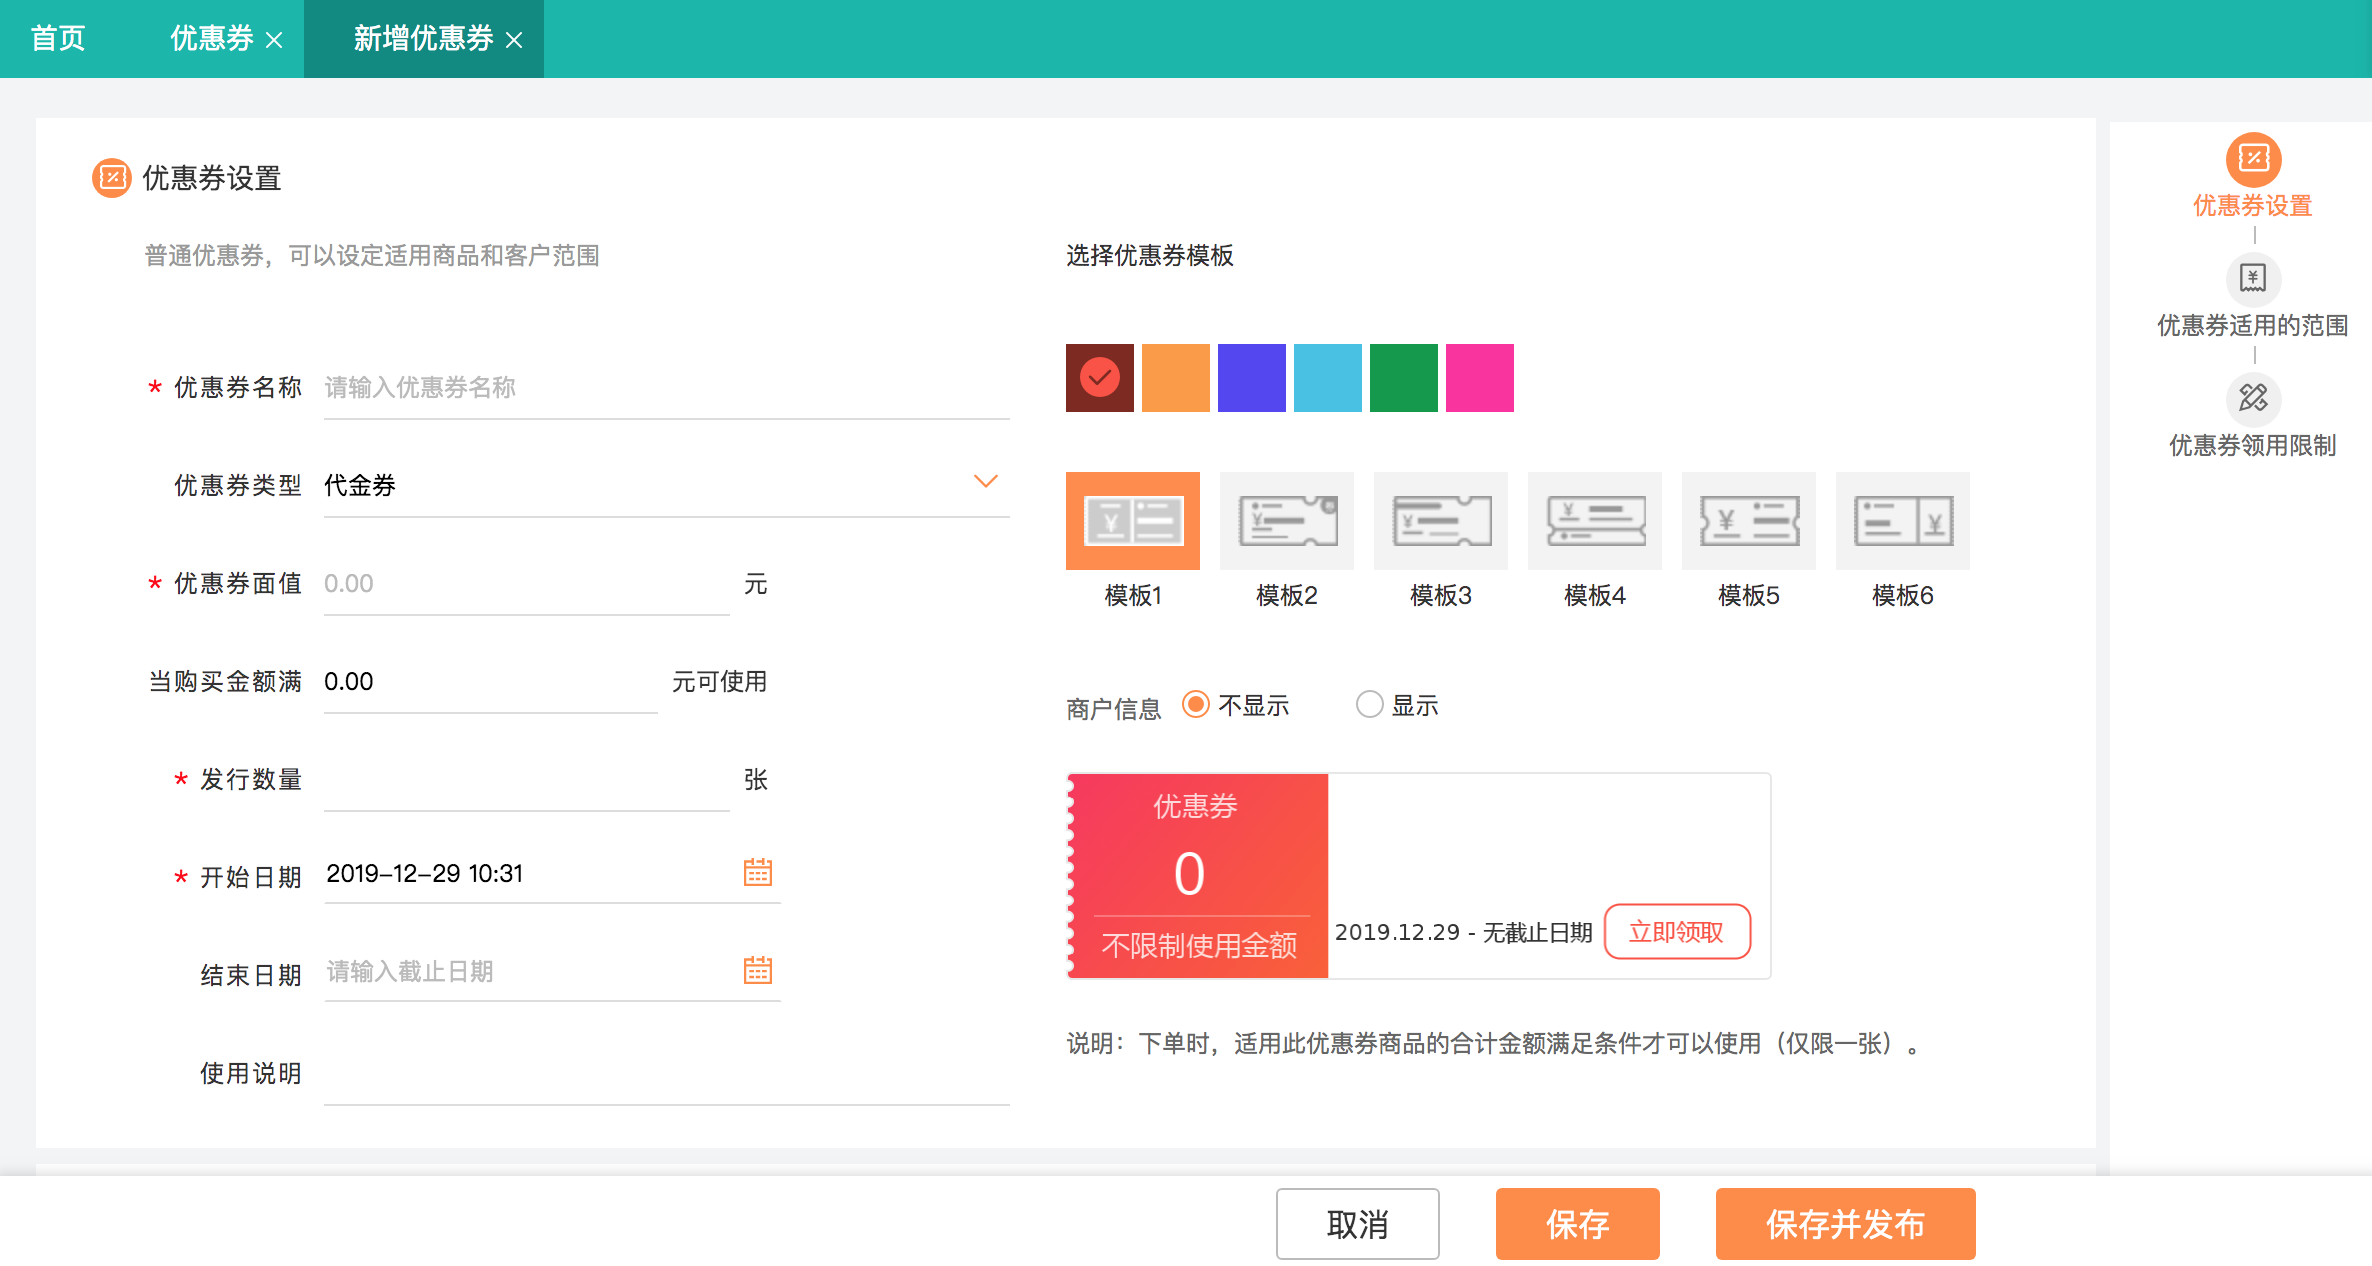Click the 优惠券名称 input field
2372x1266 pixels.
pyautogui.click(x=660, y=386)
